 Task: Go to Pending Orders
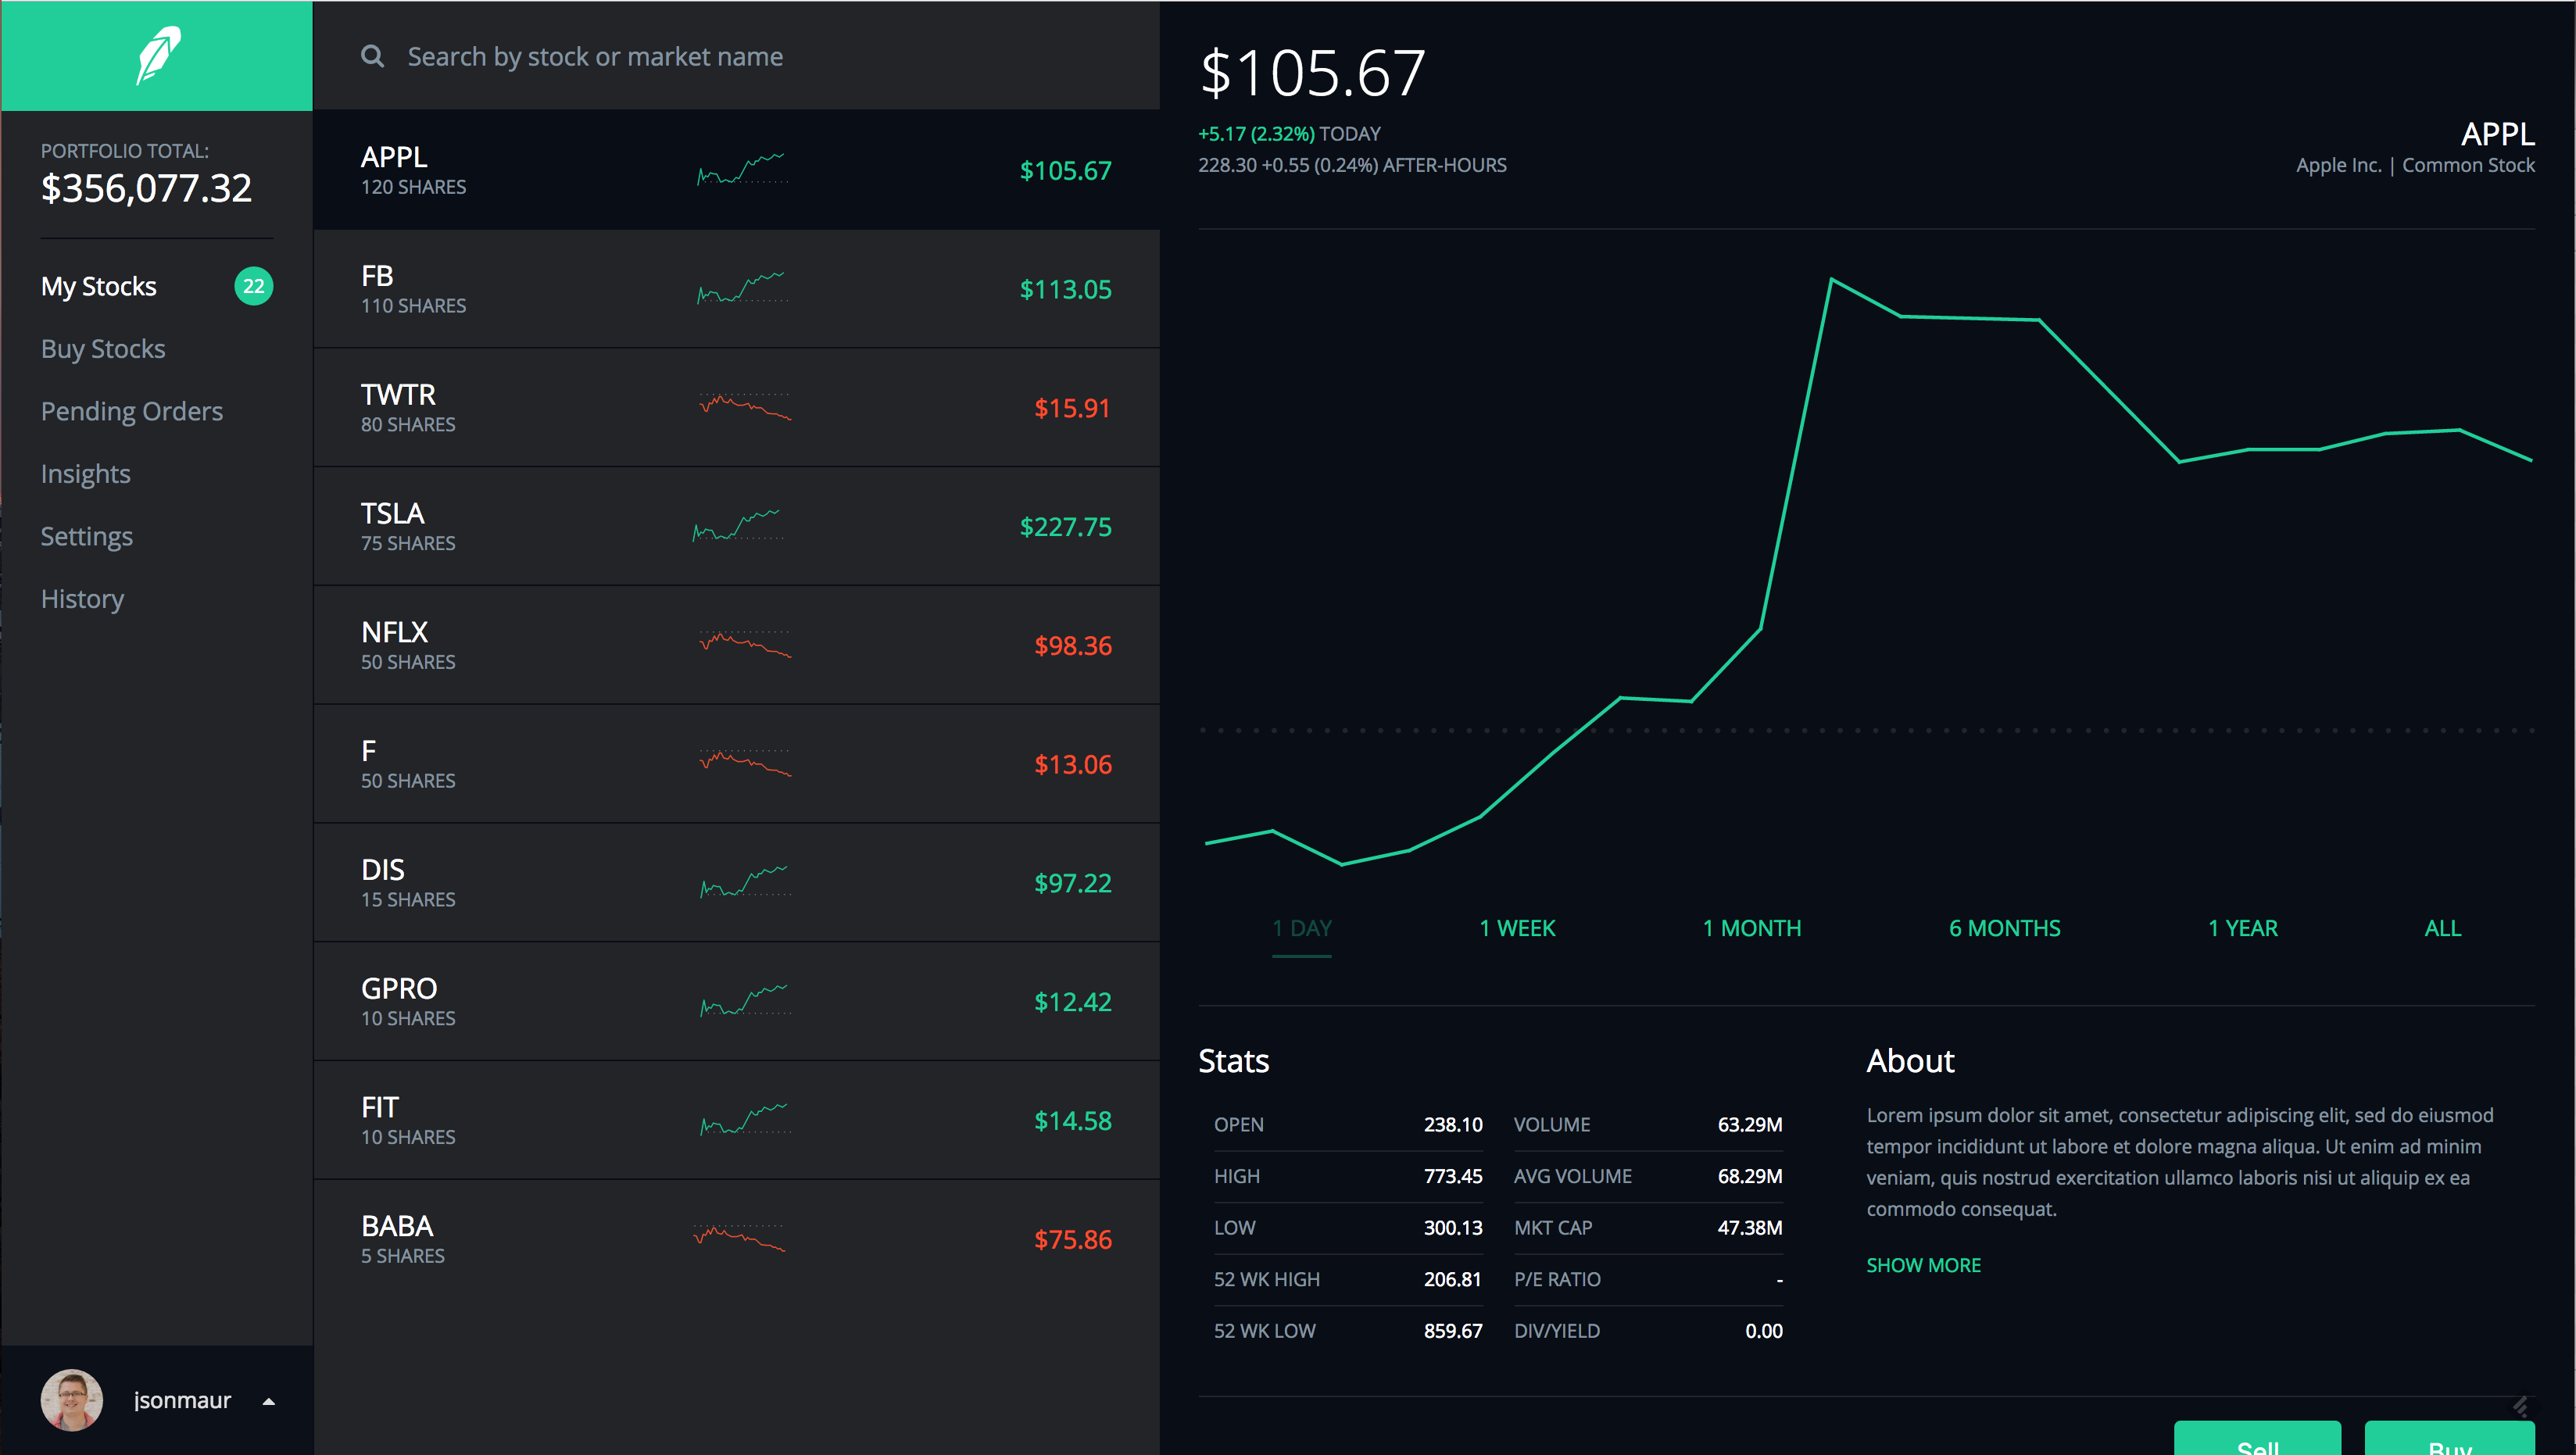(131, 411)
